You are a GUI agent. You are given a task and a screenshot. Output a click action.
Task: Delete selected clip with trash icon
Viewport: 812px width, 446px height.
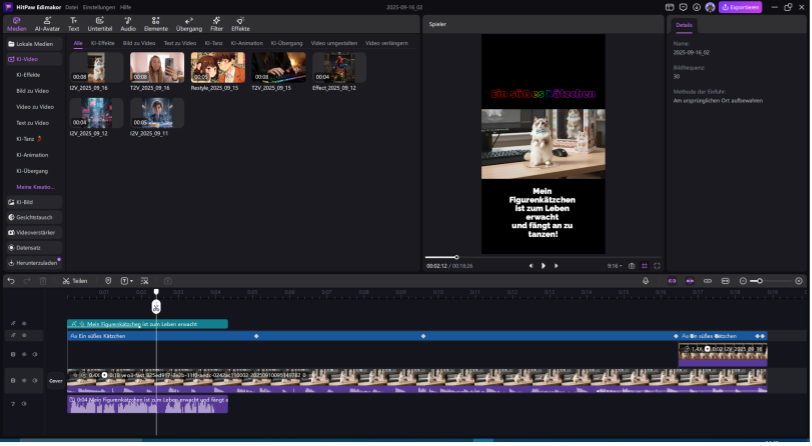43,281
